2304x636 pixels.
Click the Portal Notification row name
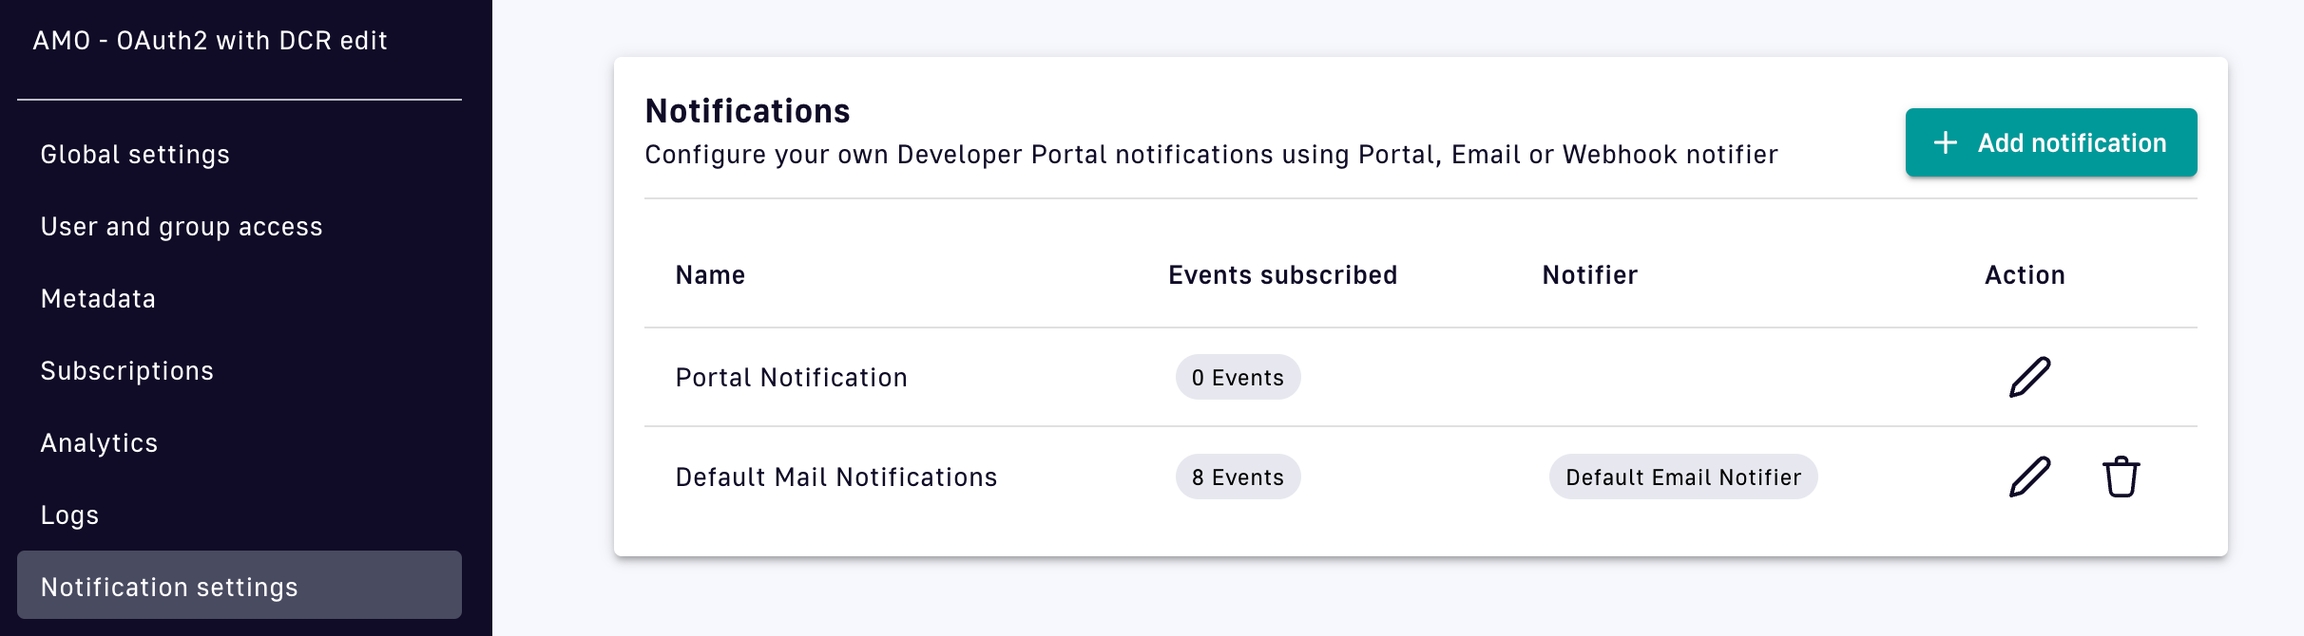click(791, 377)
